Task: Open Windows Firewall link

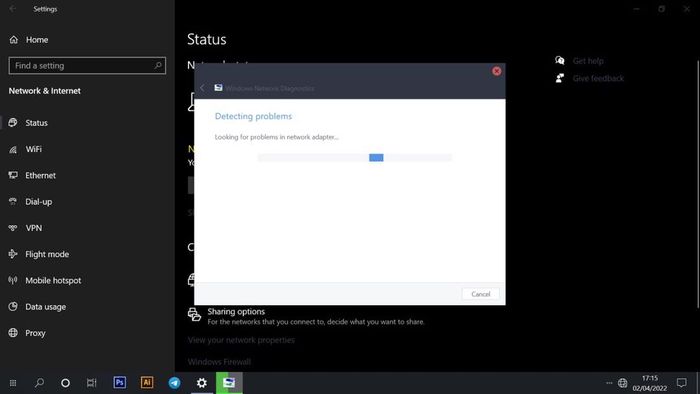Action: pos(219,362)
